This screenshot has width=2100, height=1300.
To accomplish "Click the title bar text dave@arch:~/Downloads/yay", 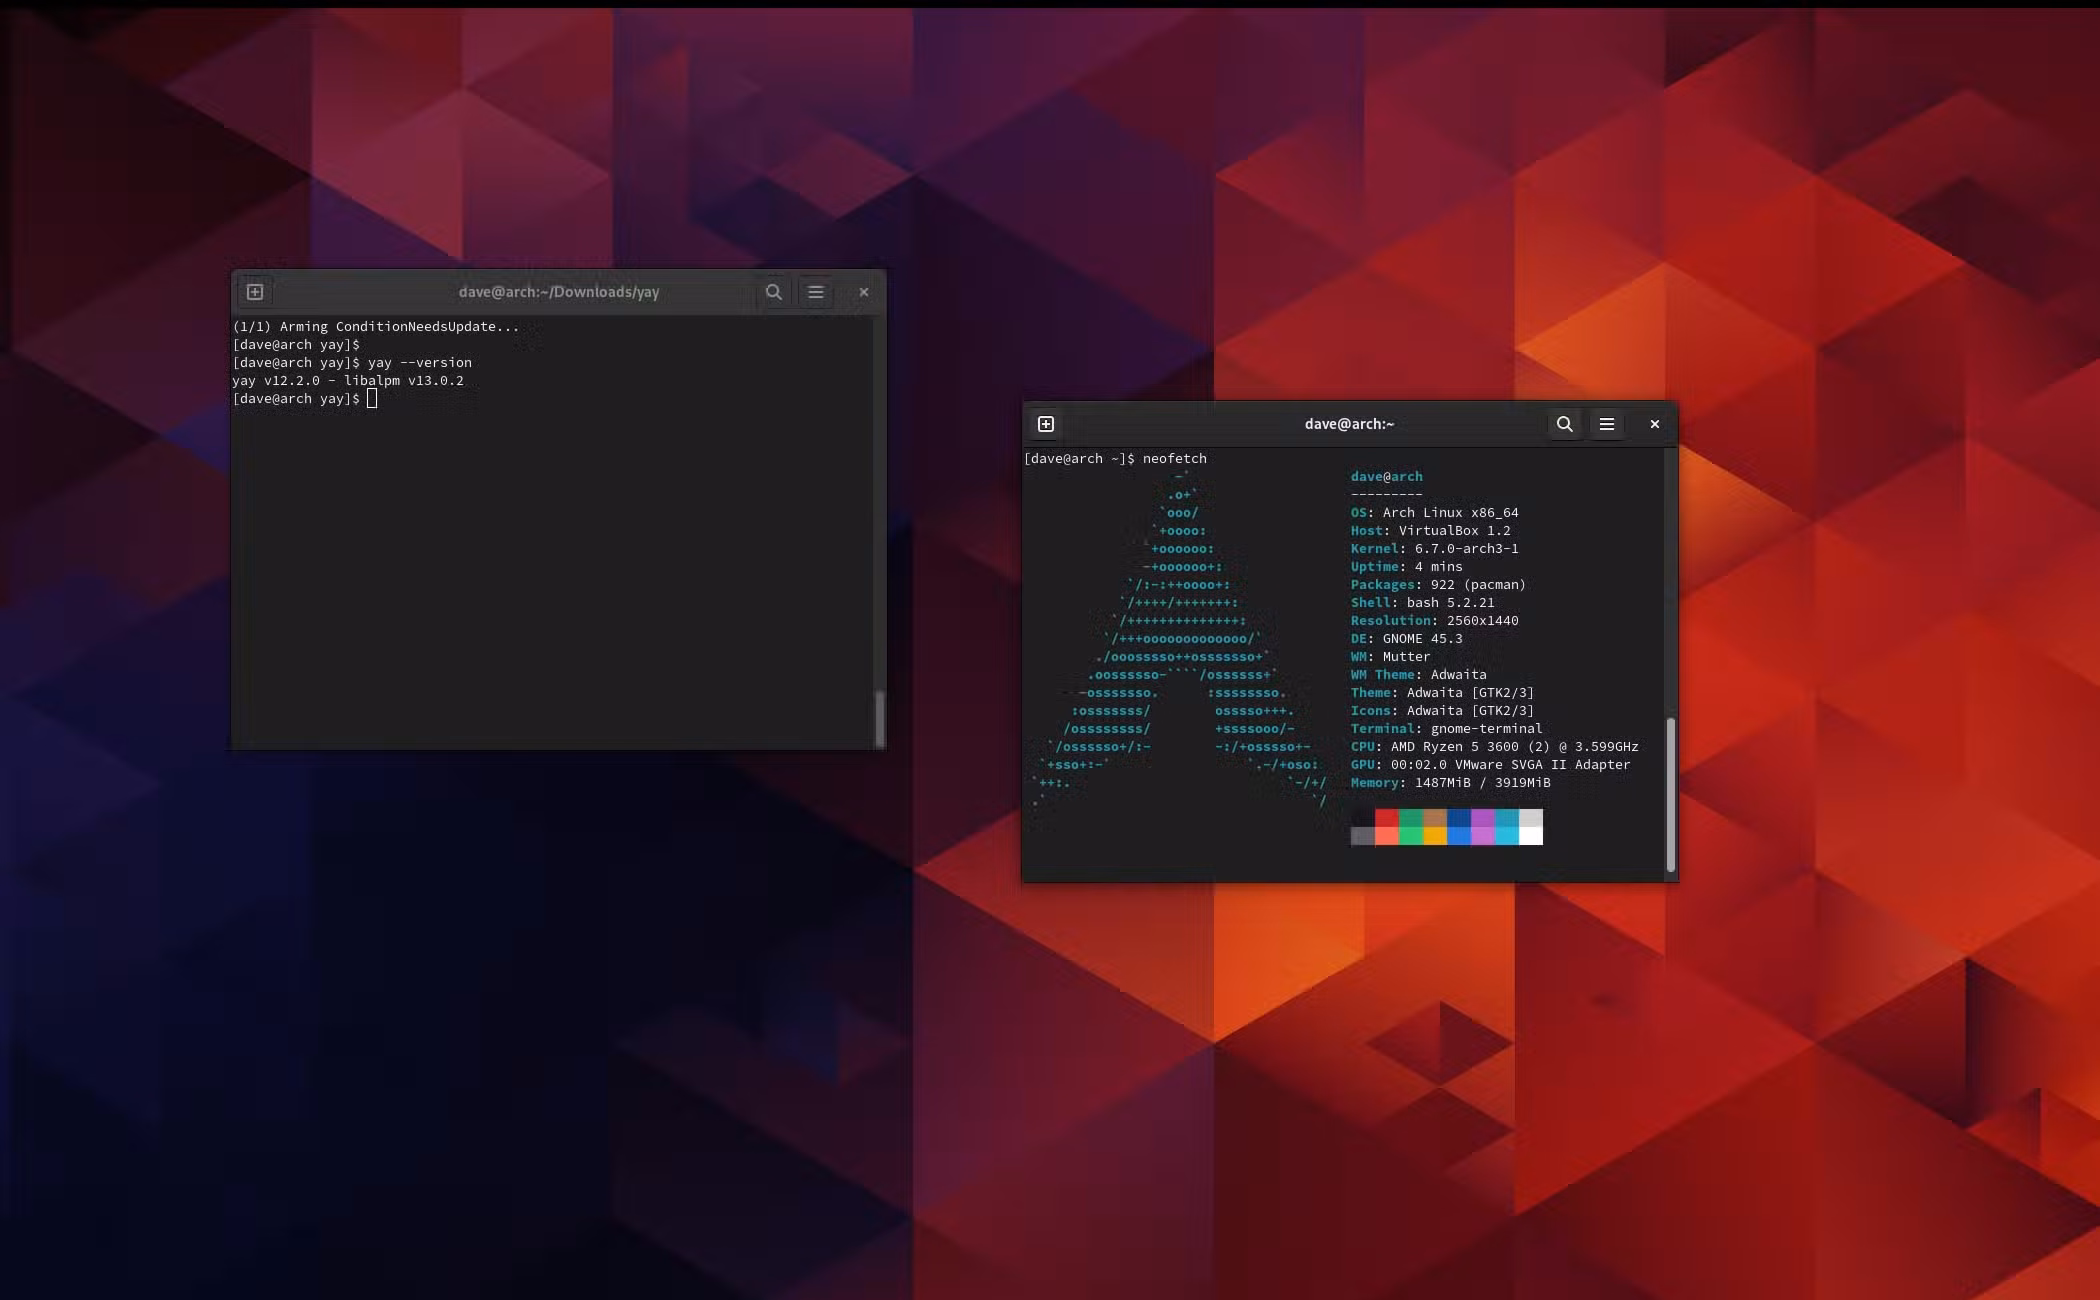I will [559, 292].
